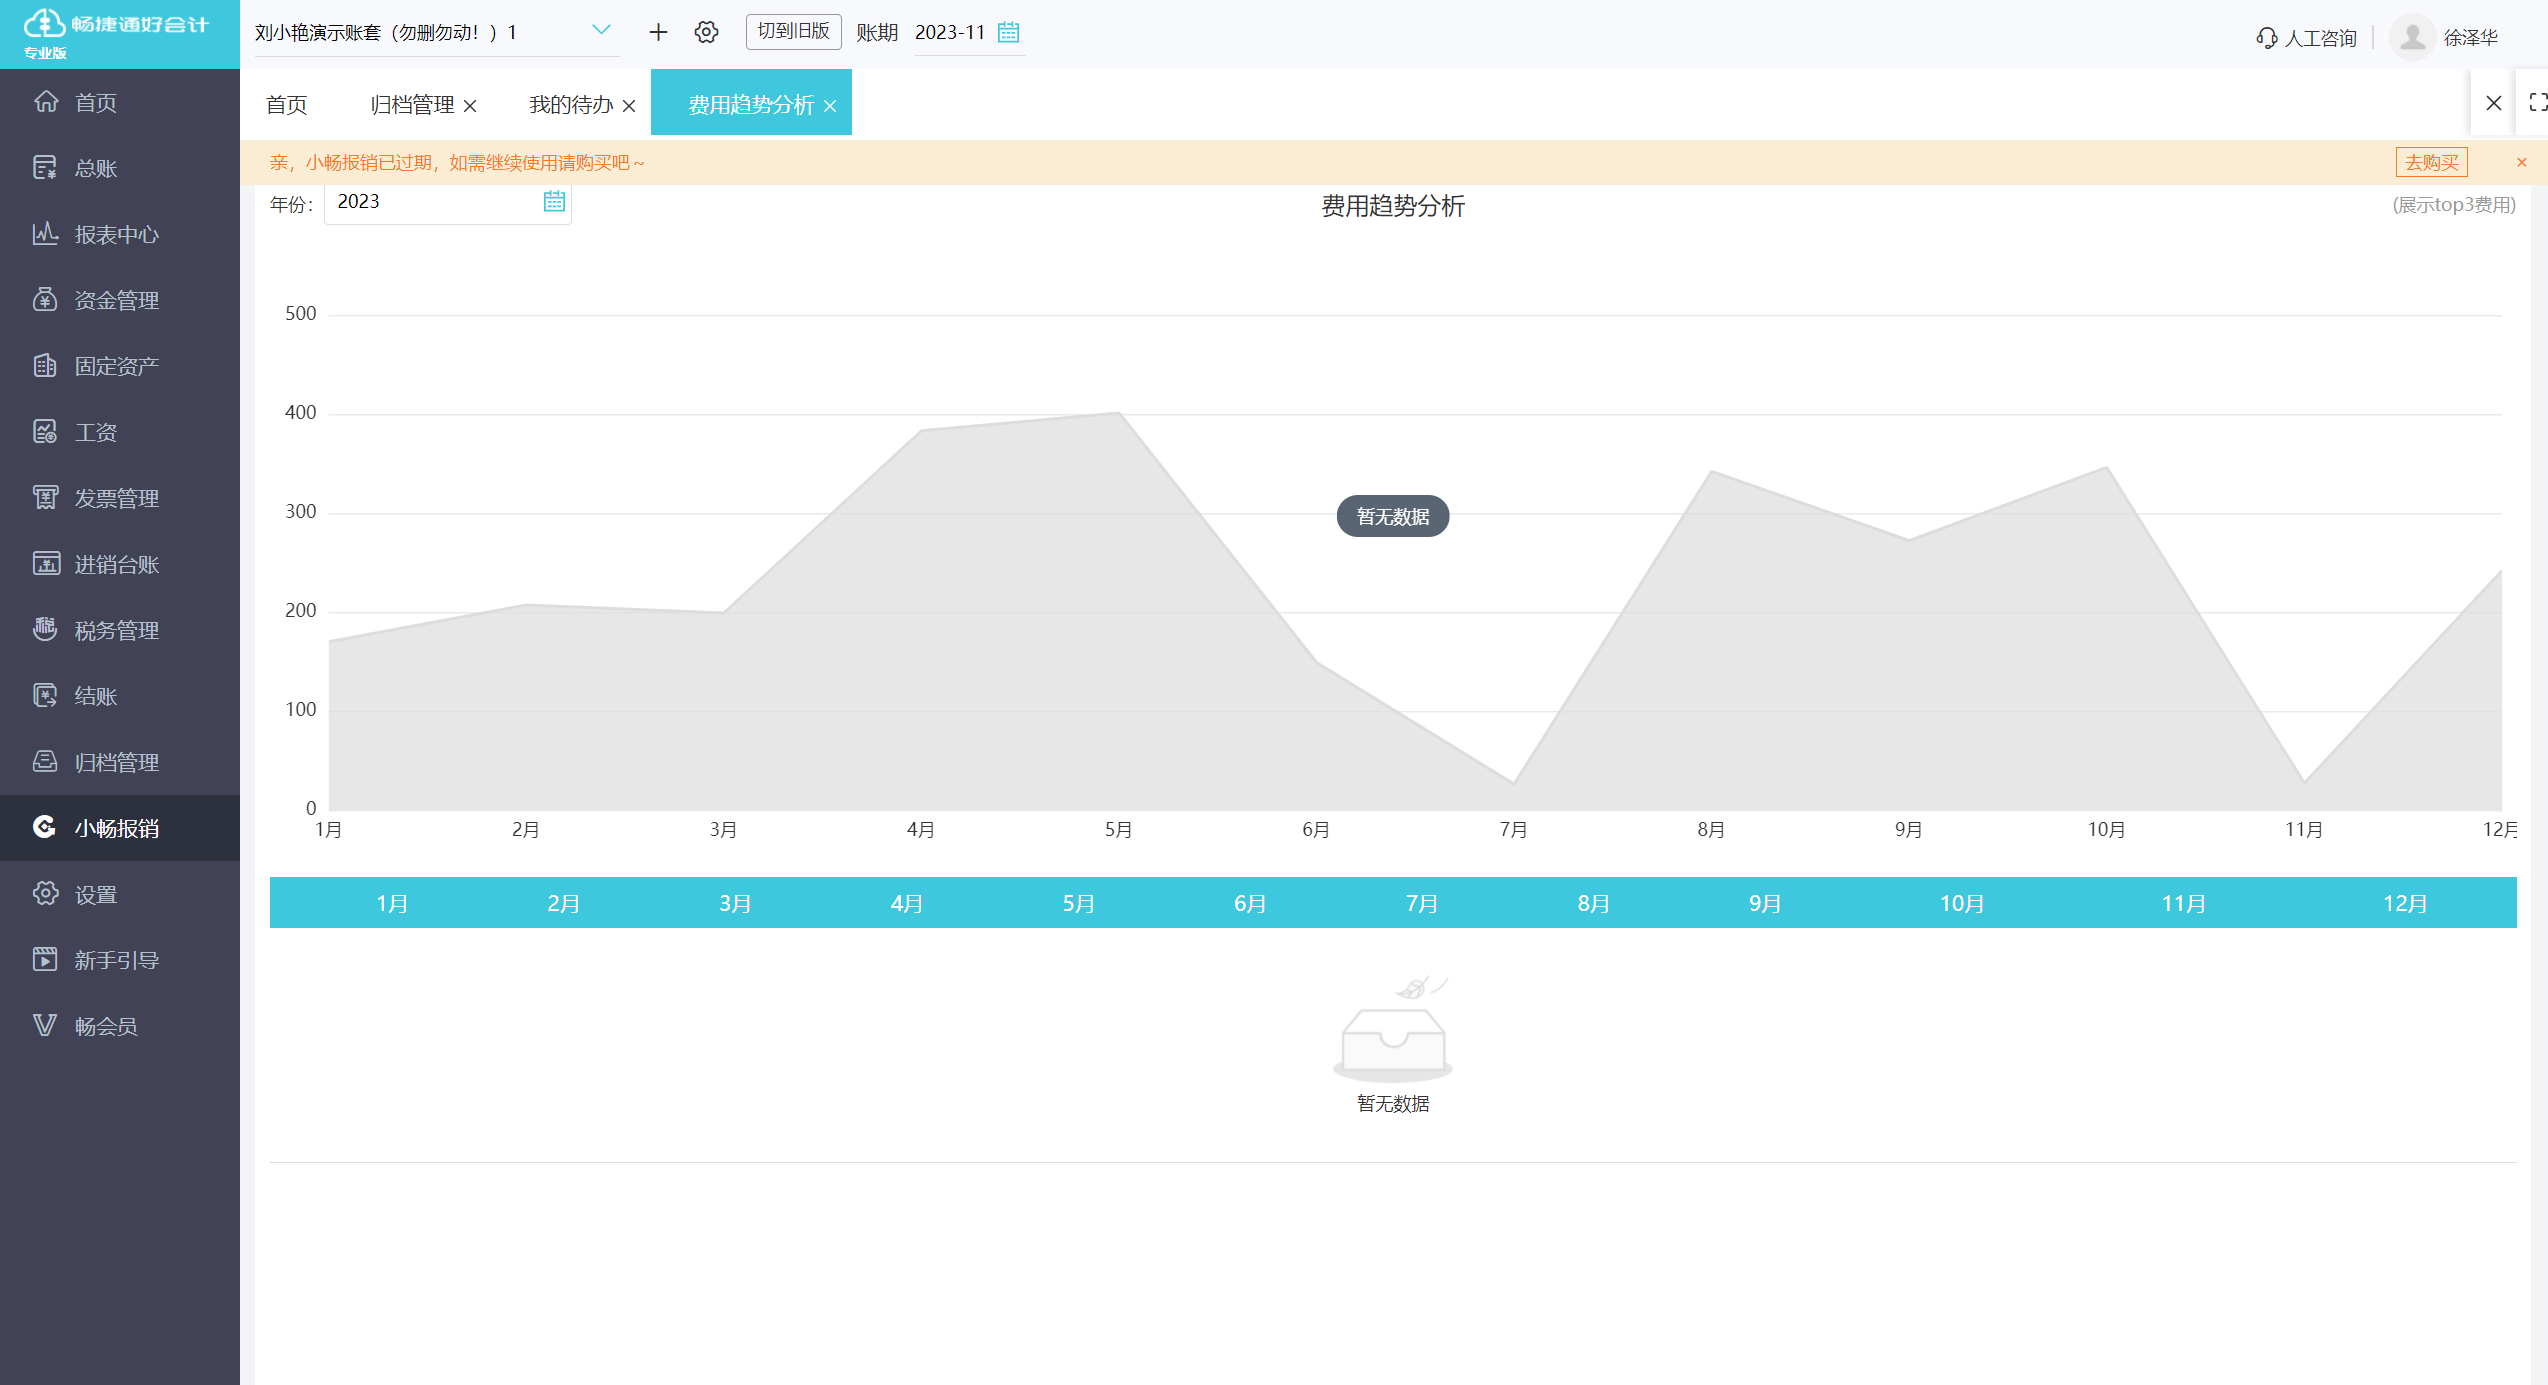Navigate to 结账 icon
This screenshot has height=1385, width=2548.
click(x=44, y=696)
